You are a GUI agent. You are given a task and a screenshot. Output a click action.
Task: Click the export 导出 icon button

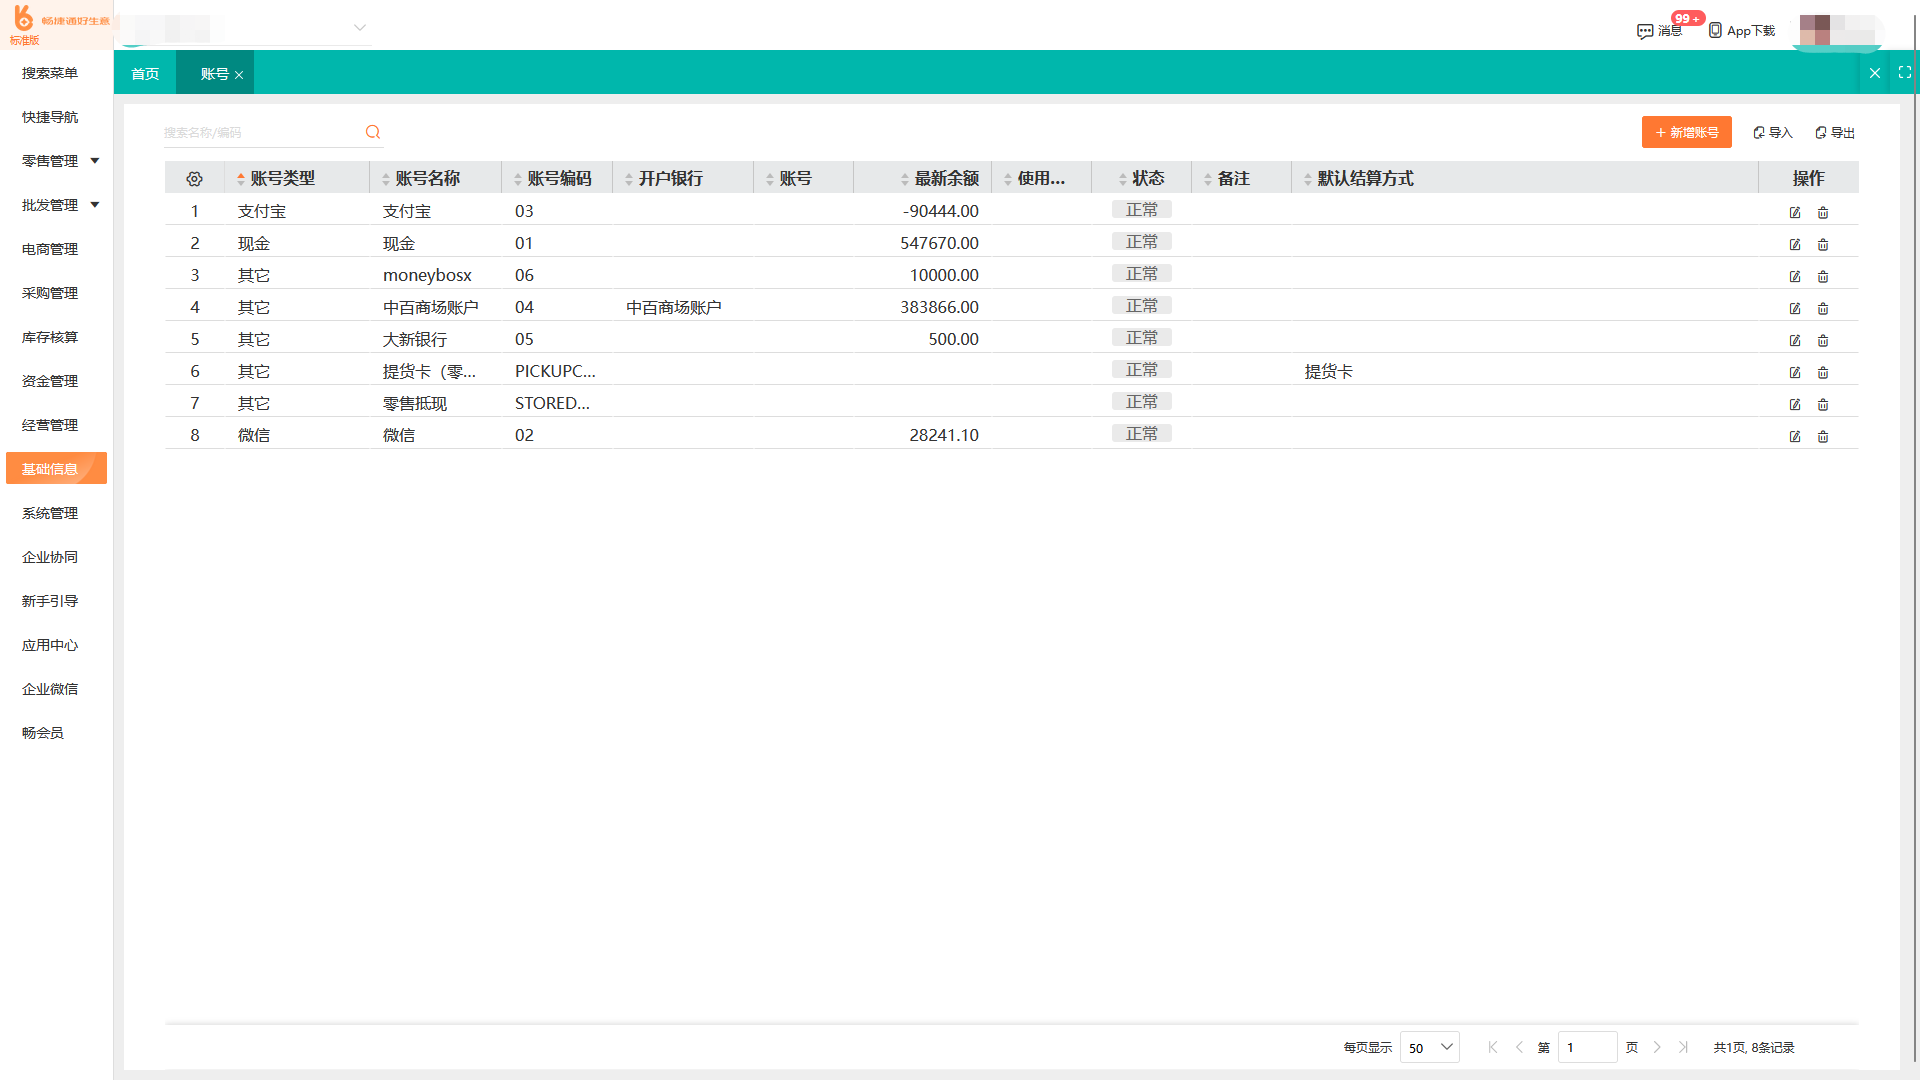pos(1834,132)
